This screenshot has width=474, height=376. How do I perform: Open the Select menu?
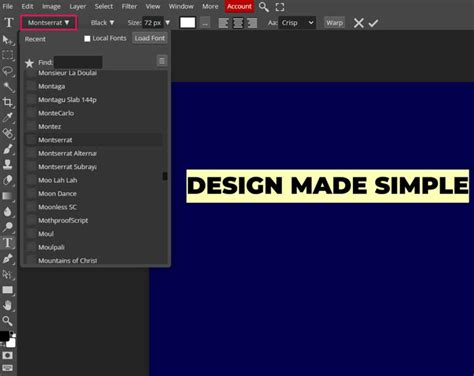(104, 6)
